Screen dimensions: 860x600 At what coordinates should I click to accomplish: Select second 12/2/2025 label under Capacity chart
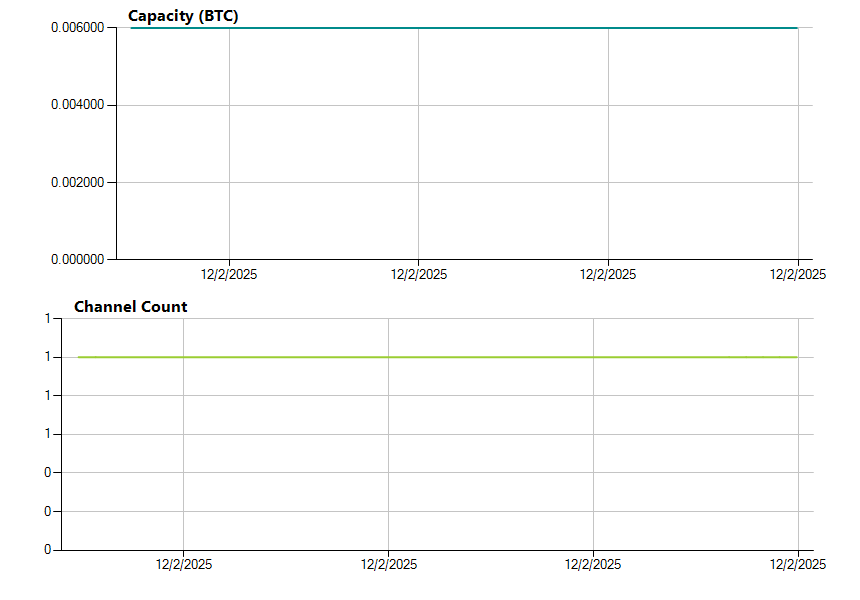pyautogui.click(x=418, y=274)
